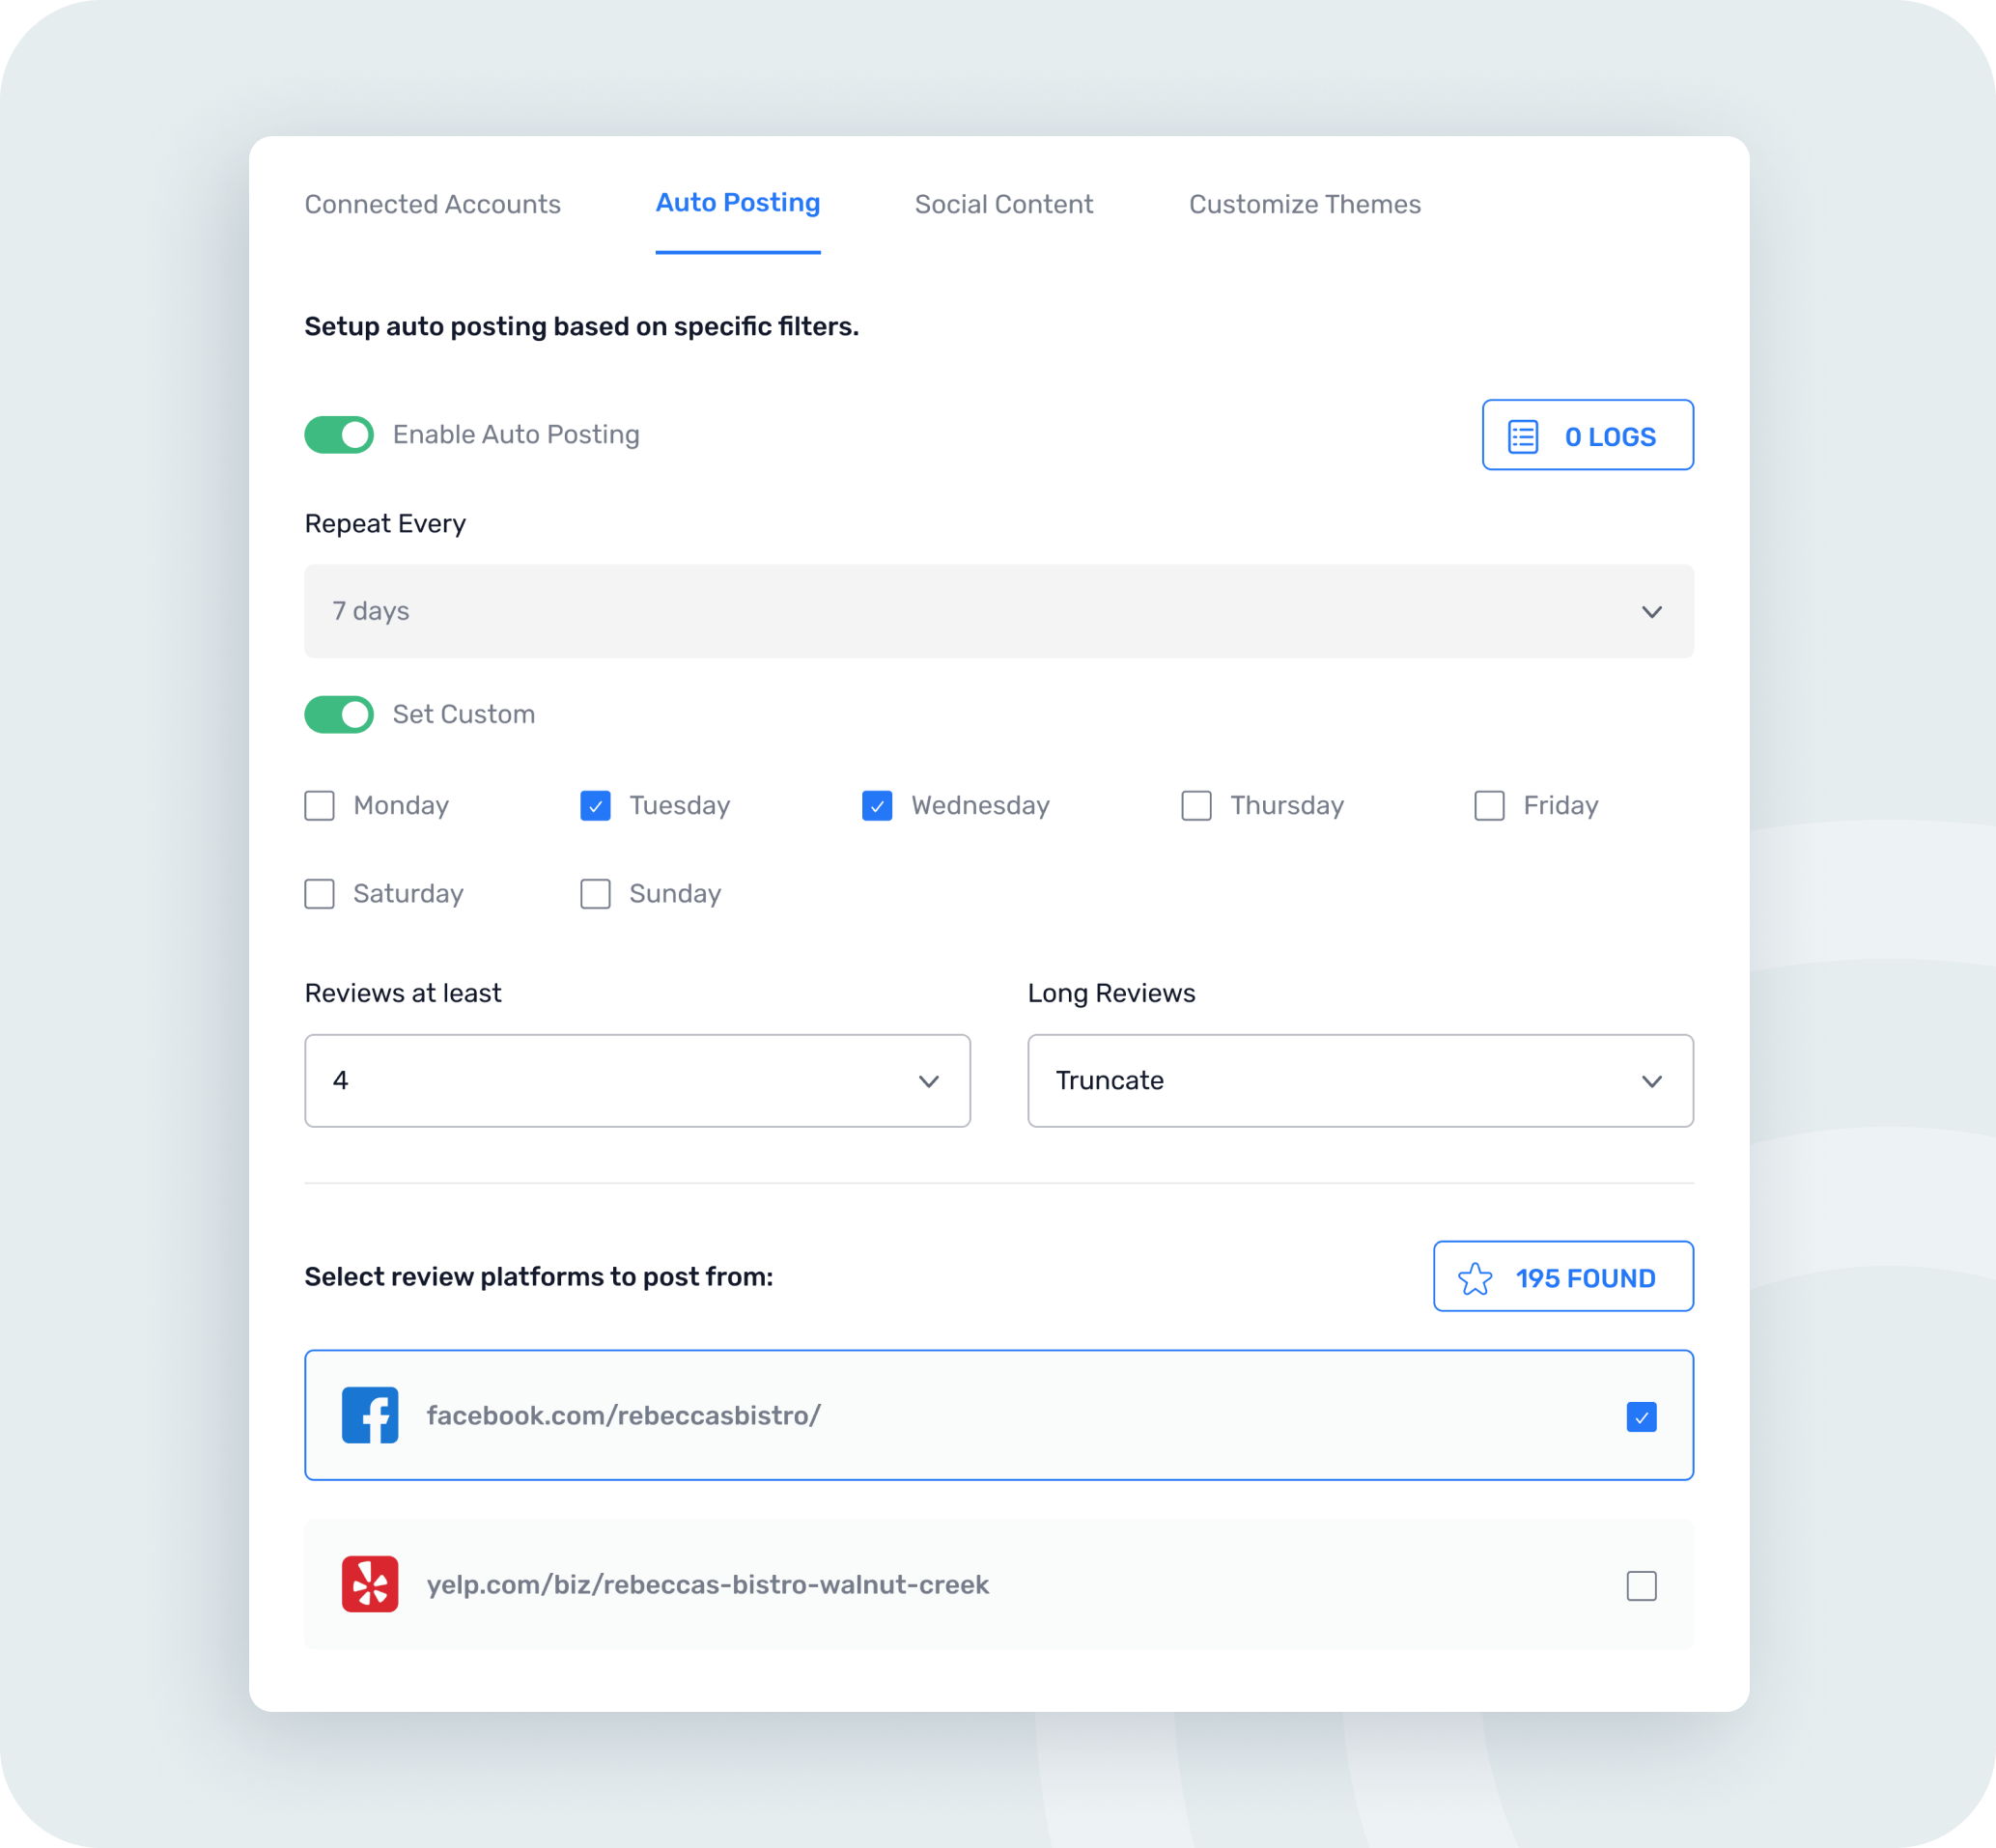The image size is (1996, 1848).
Task: Click the logs icon to view logs
Action: 1523,434
